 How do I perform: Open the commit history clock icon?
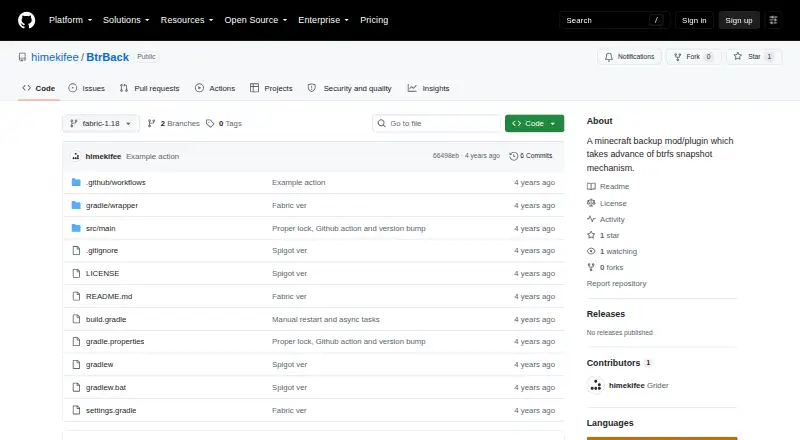coord(513,156)
